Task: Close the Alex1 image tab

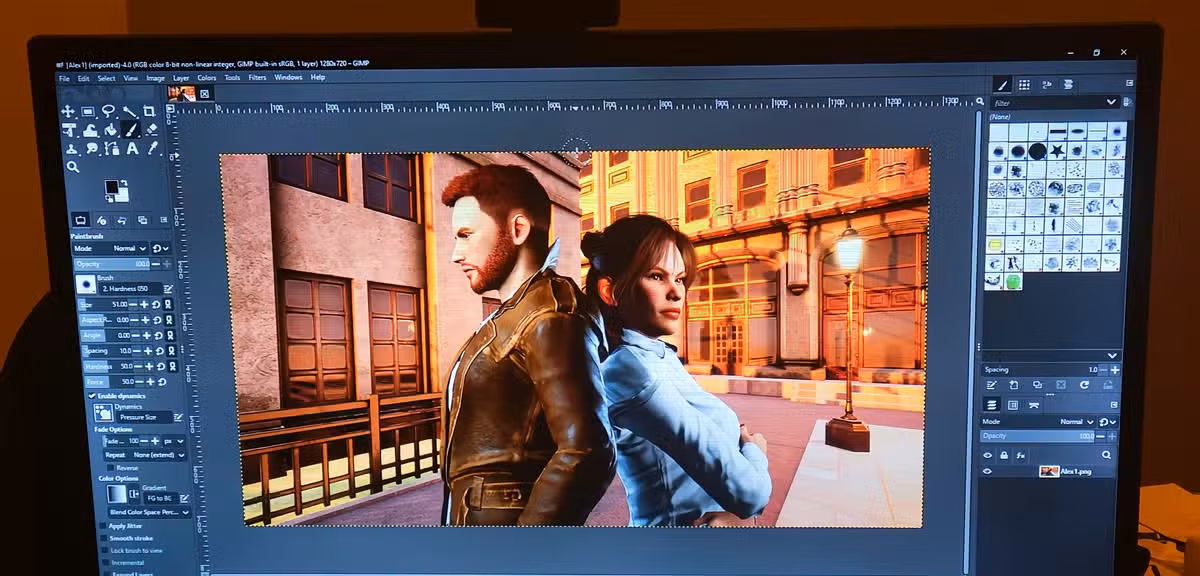Action: 204,93
